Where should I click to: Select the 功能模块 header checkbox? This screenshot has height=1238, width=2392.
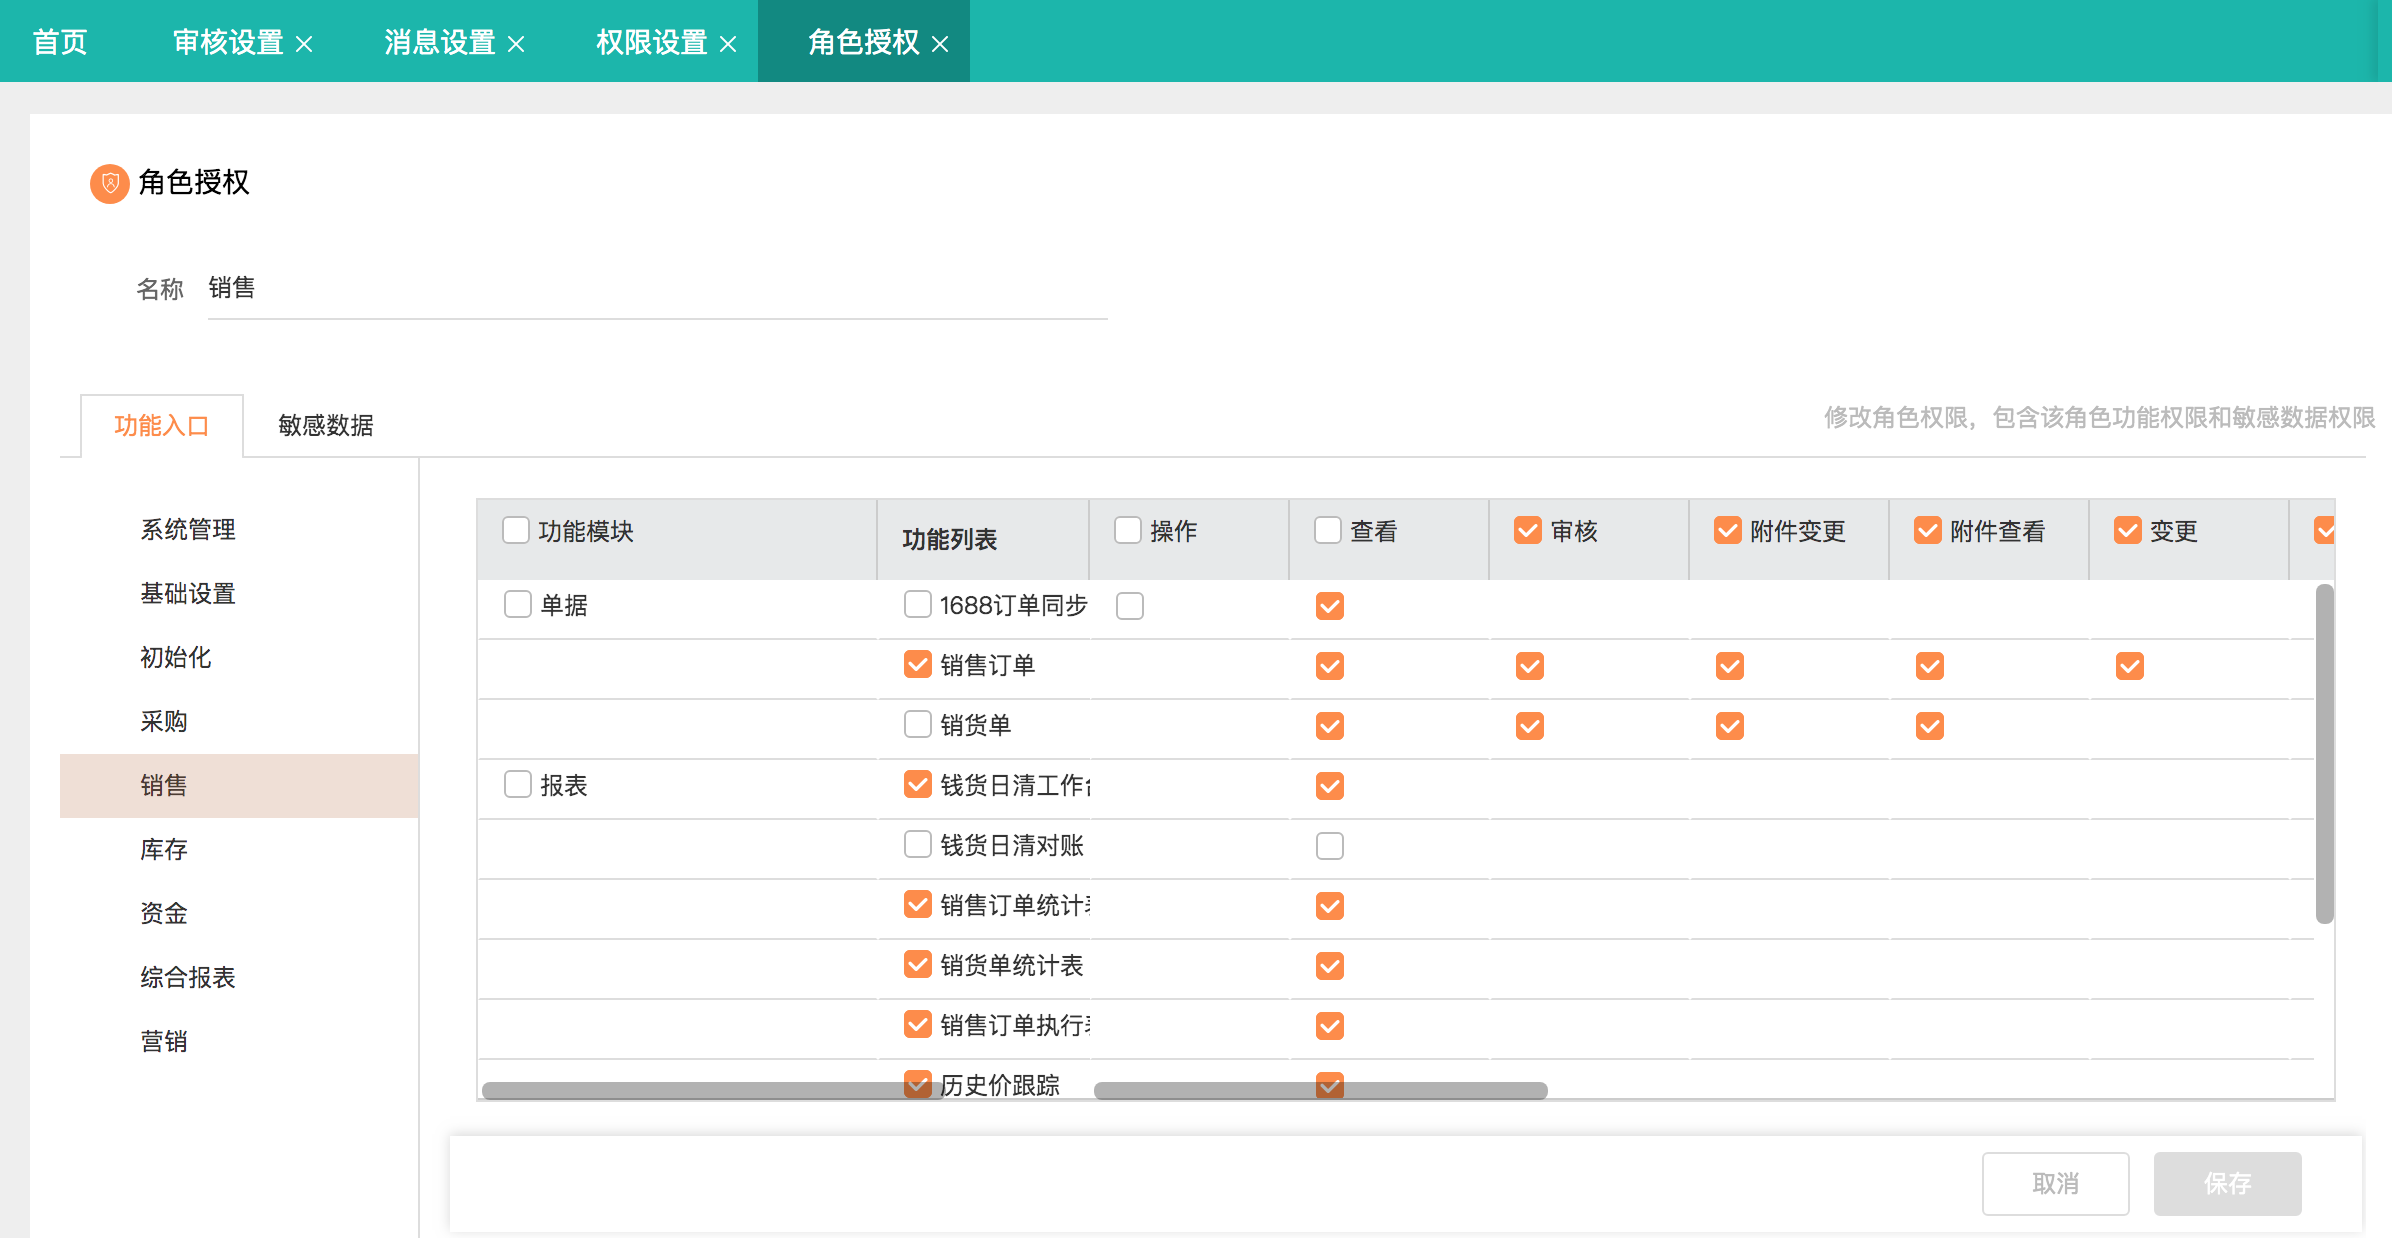(x=515, y=531)
